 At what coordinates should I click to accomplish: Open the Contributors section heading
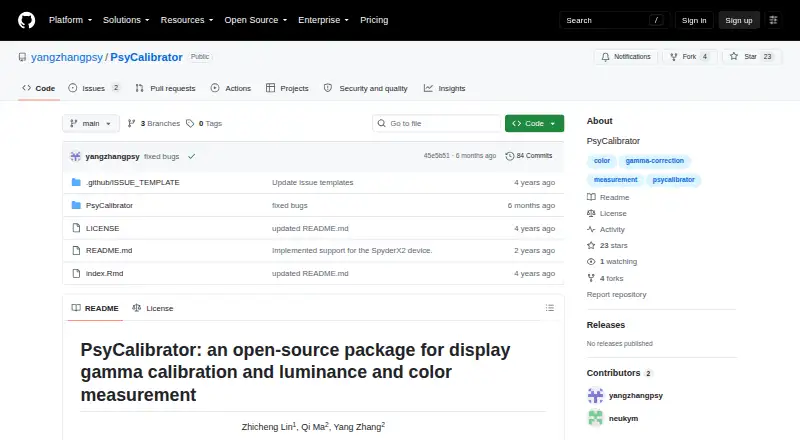(619, 373)
